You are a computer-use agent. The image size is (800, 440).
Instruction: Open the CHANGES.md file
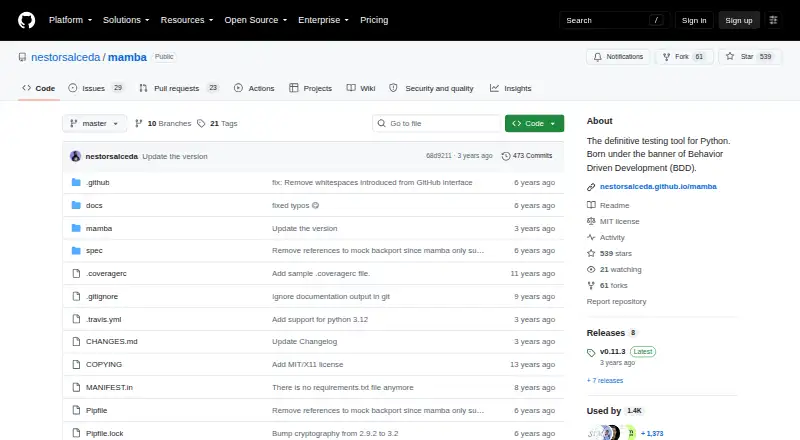tap(112, 341)
